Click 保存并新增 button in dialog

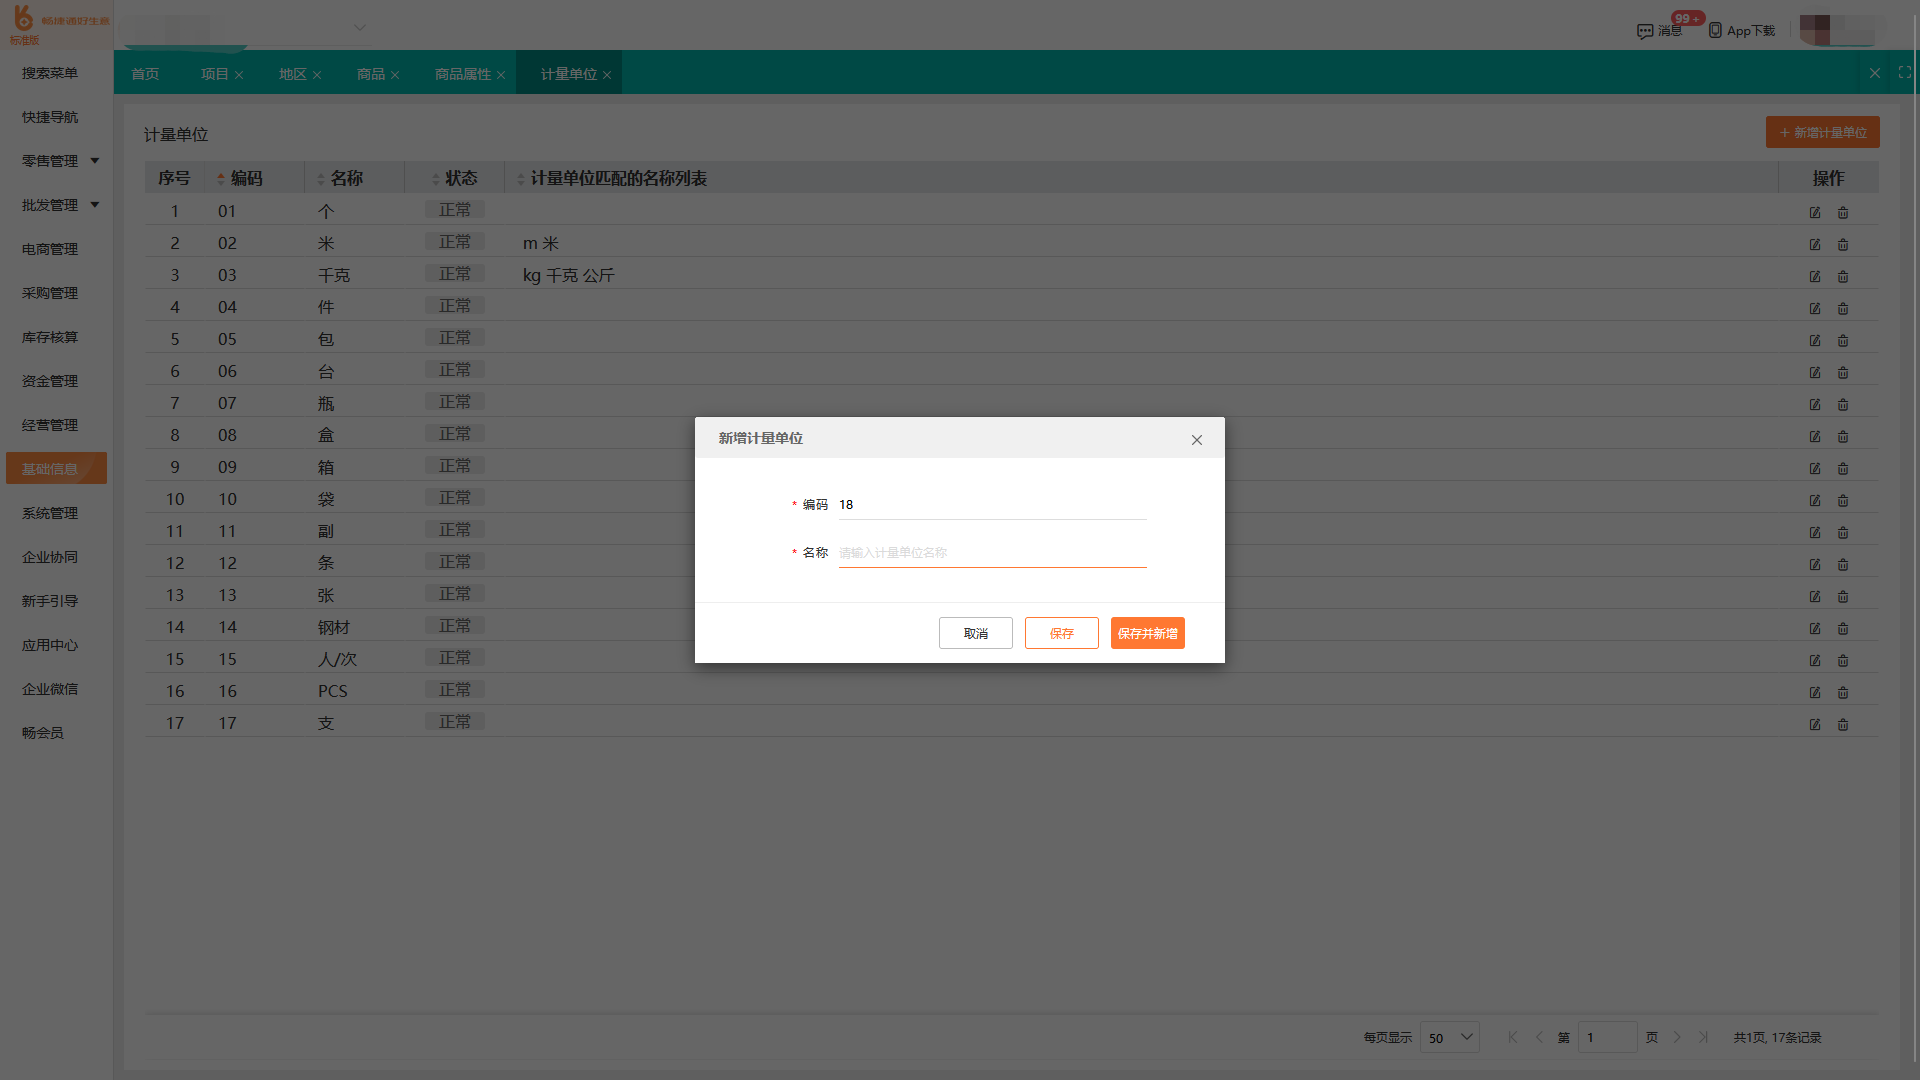click(x=1146, y=633)
